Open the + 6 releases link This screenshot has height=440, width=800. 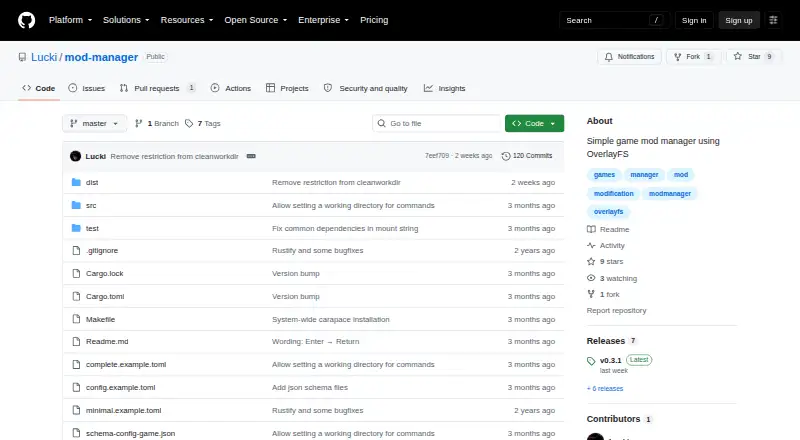(x=605, y=388)
